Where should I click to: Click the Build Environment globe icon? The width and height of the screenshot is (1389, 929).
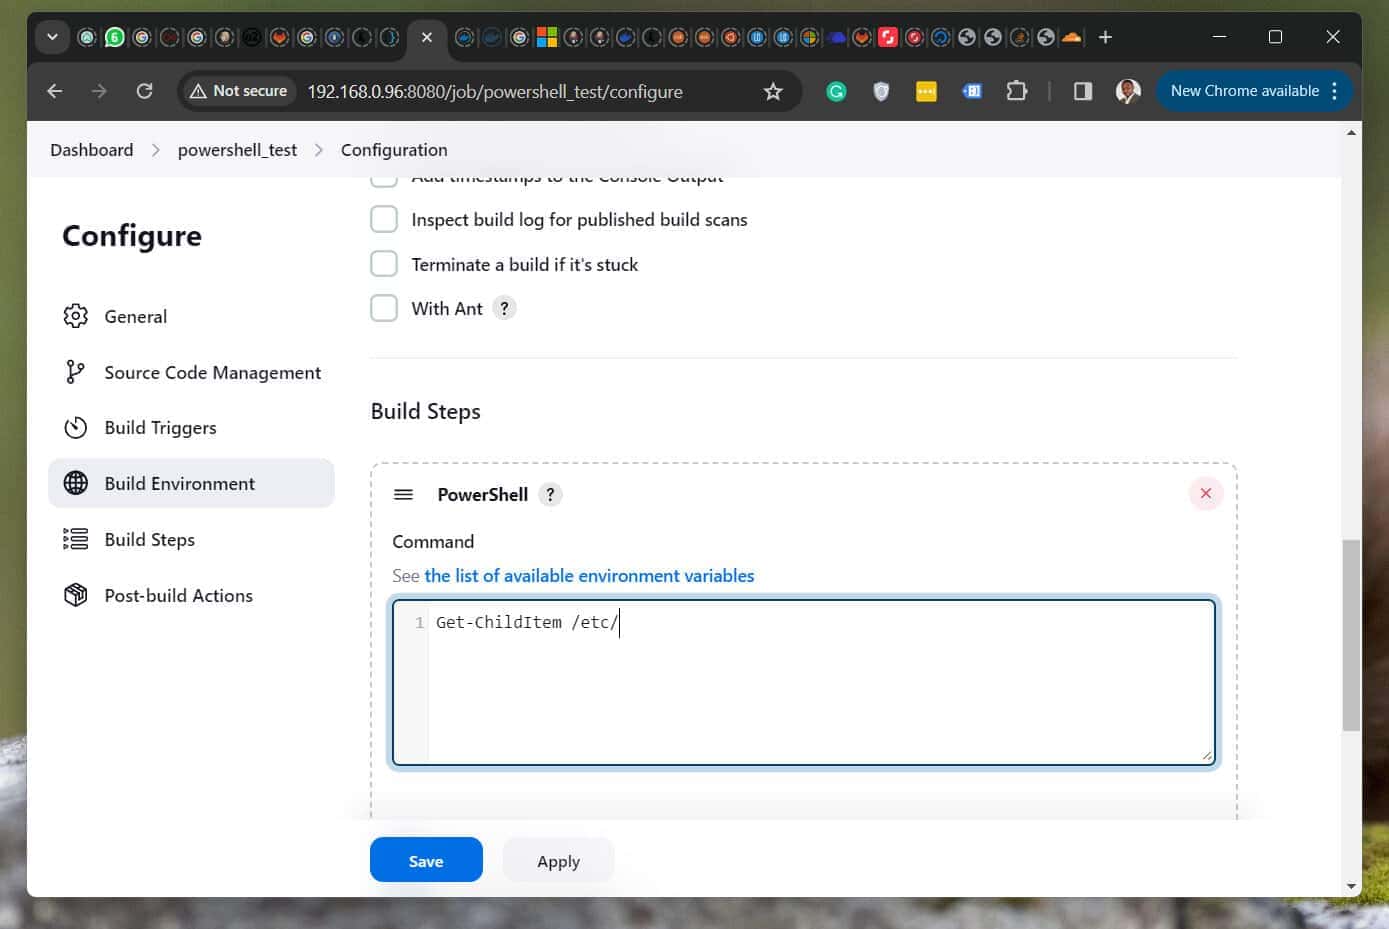click(x=76, y=483)
